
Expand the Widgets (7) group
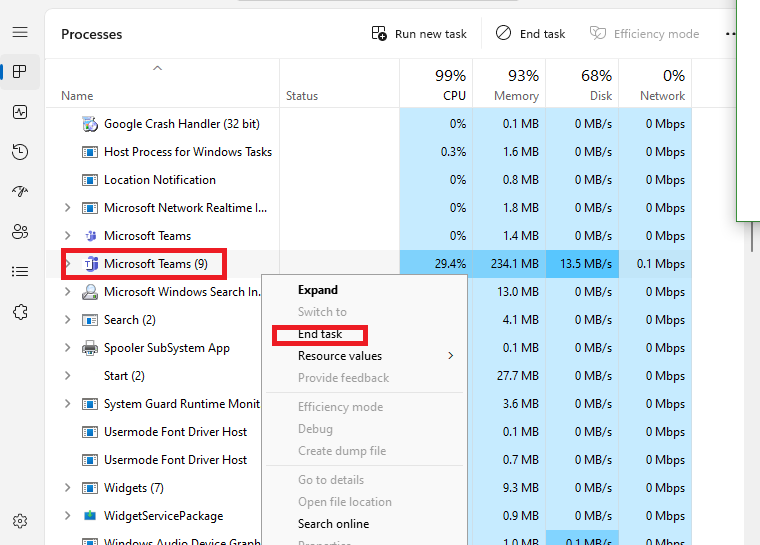pos(67,488)
